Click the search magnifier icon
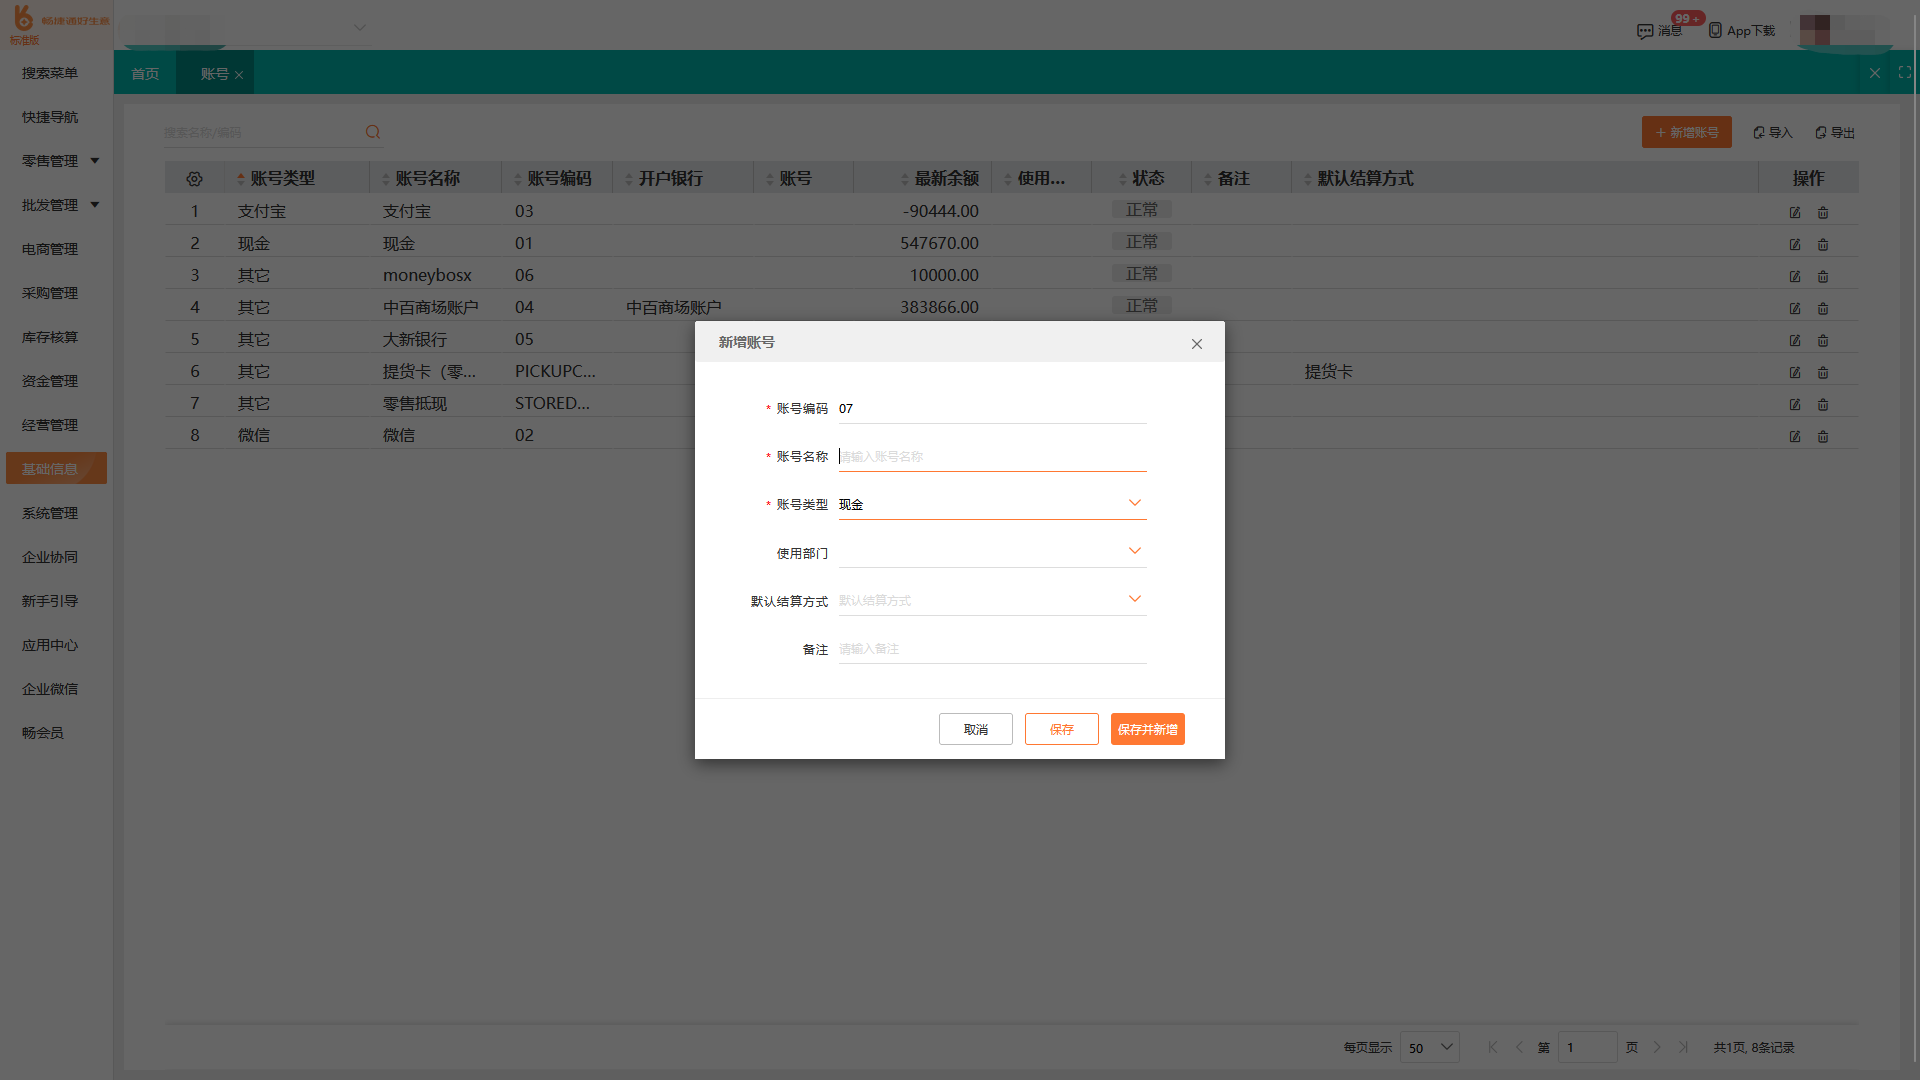This screenshot has height=1080, width=1920. 373,132
